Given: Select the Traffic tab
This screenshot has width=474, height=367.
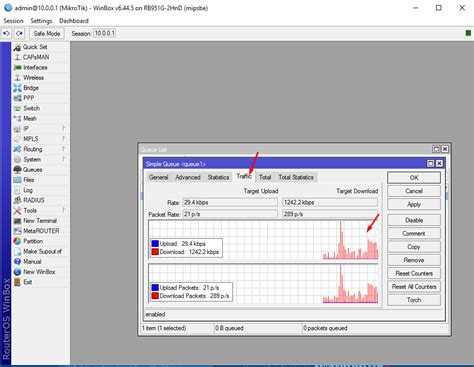Looking at the screenshot, I should pyautogui.click(x=244, y=176).
